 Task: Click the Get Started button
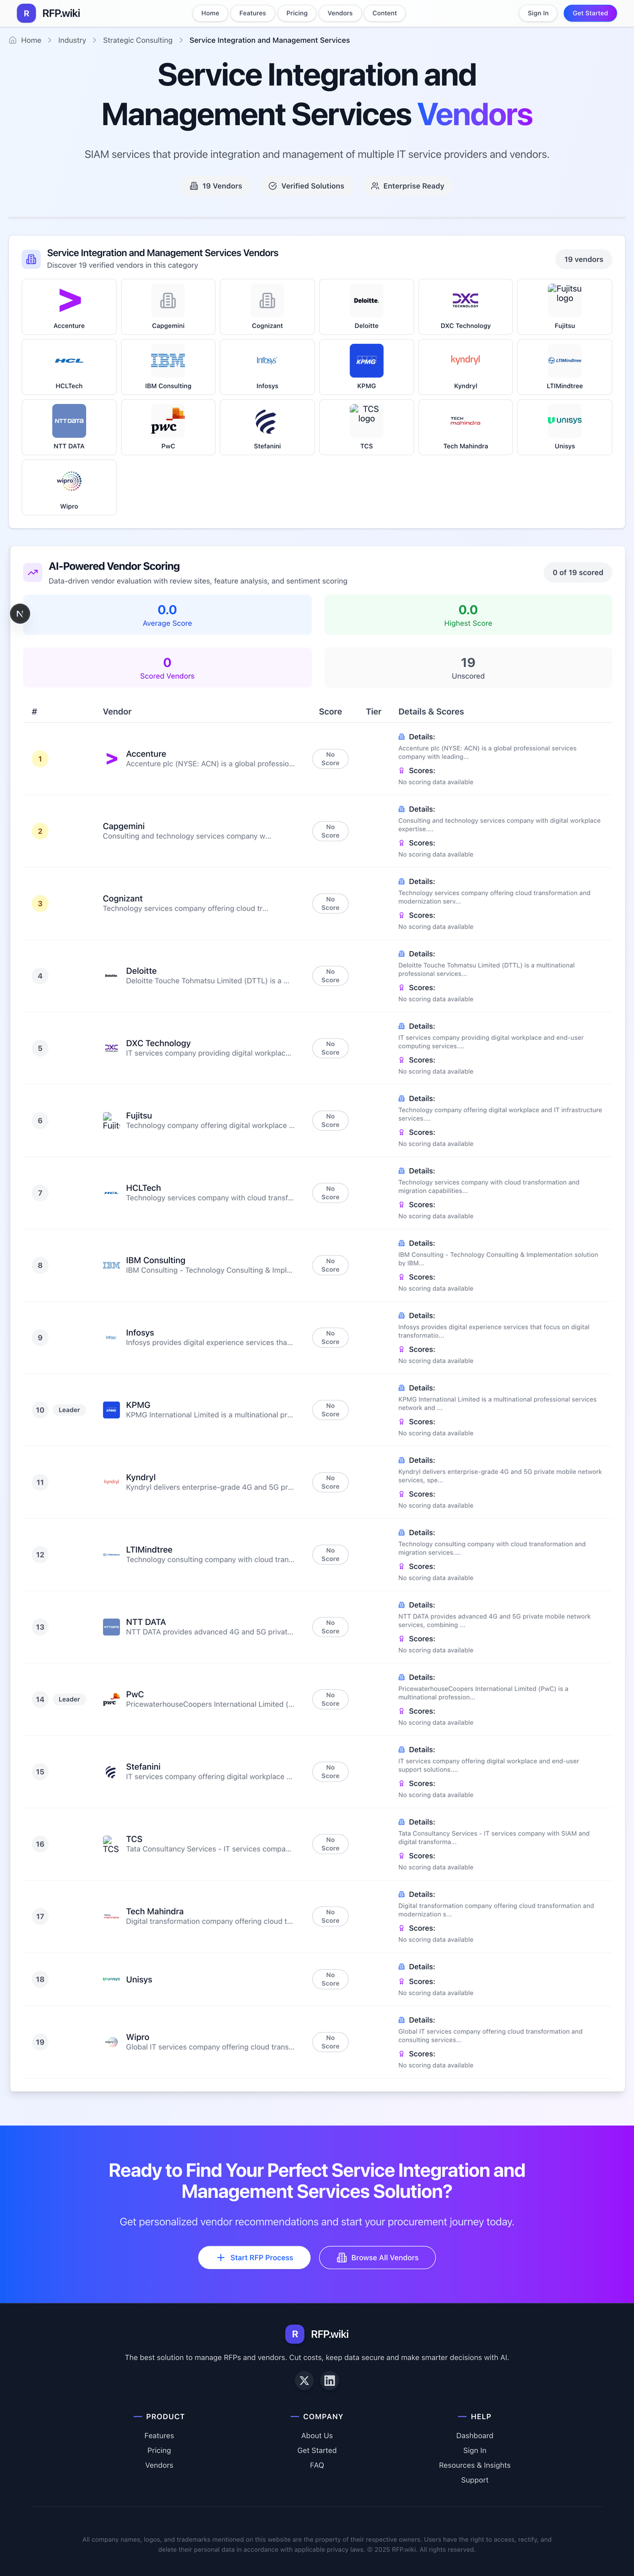(x=589, y=13)
